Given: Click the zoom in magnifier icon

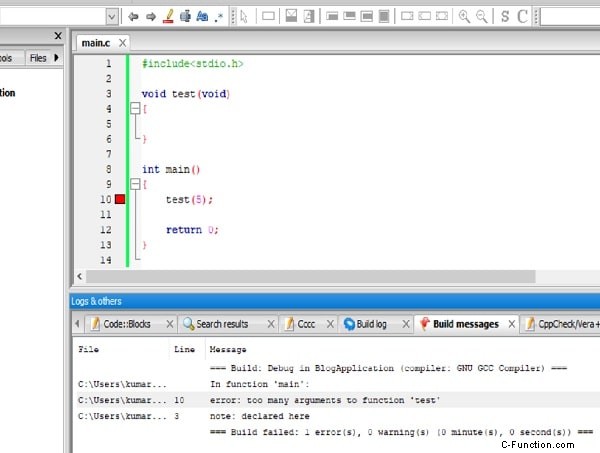Looking at the screenshot, I should point(464,17).
